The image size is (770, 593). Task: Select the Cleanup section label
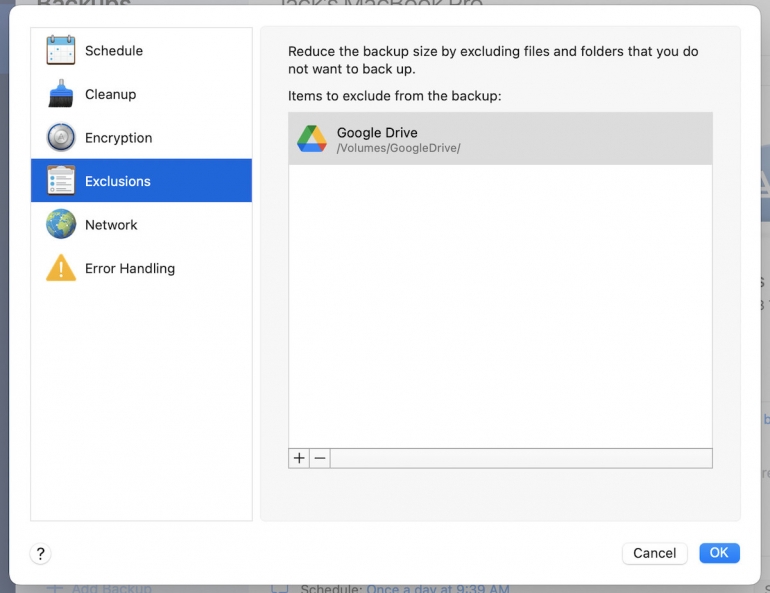point(110,94)
